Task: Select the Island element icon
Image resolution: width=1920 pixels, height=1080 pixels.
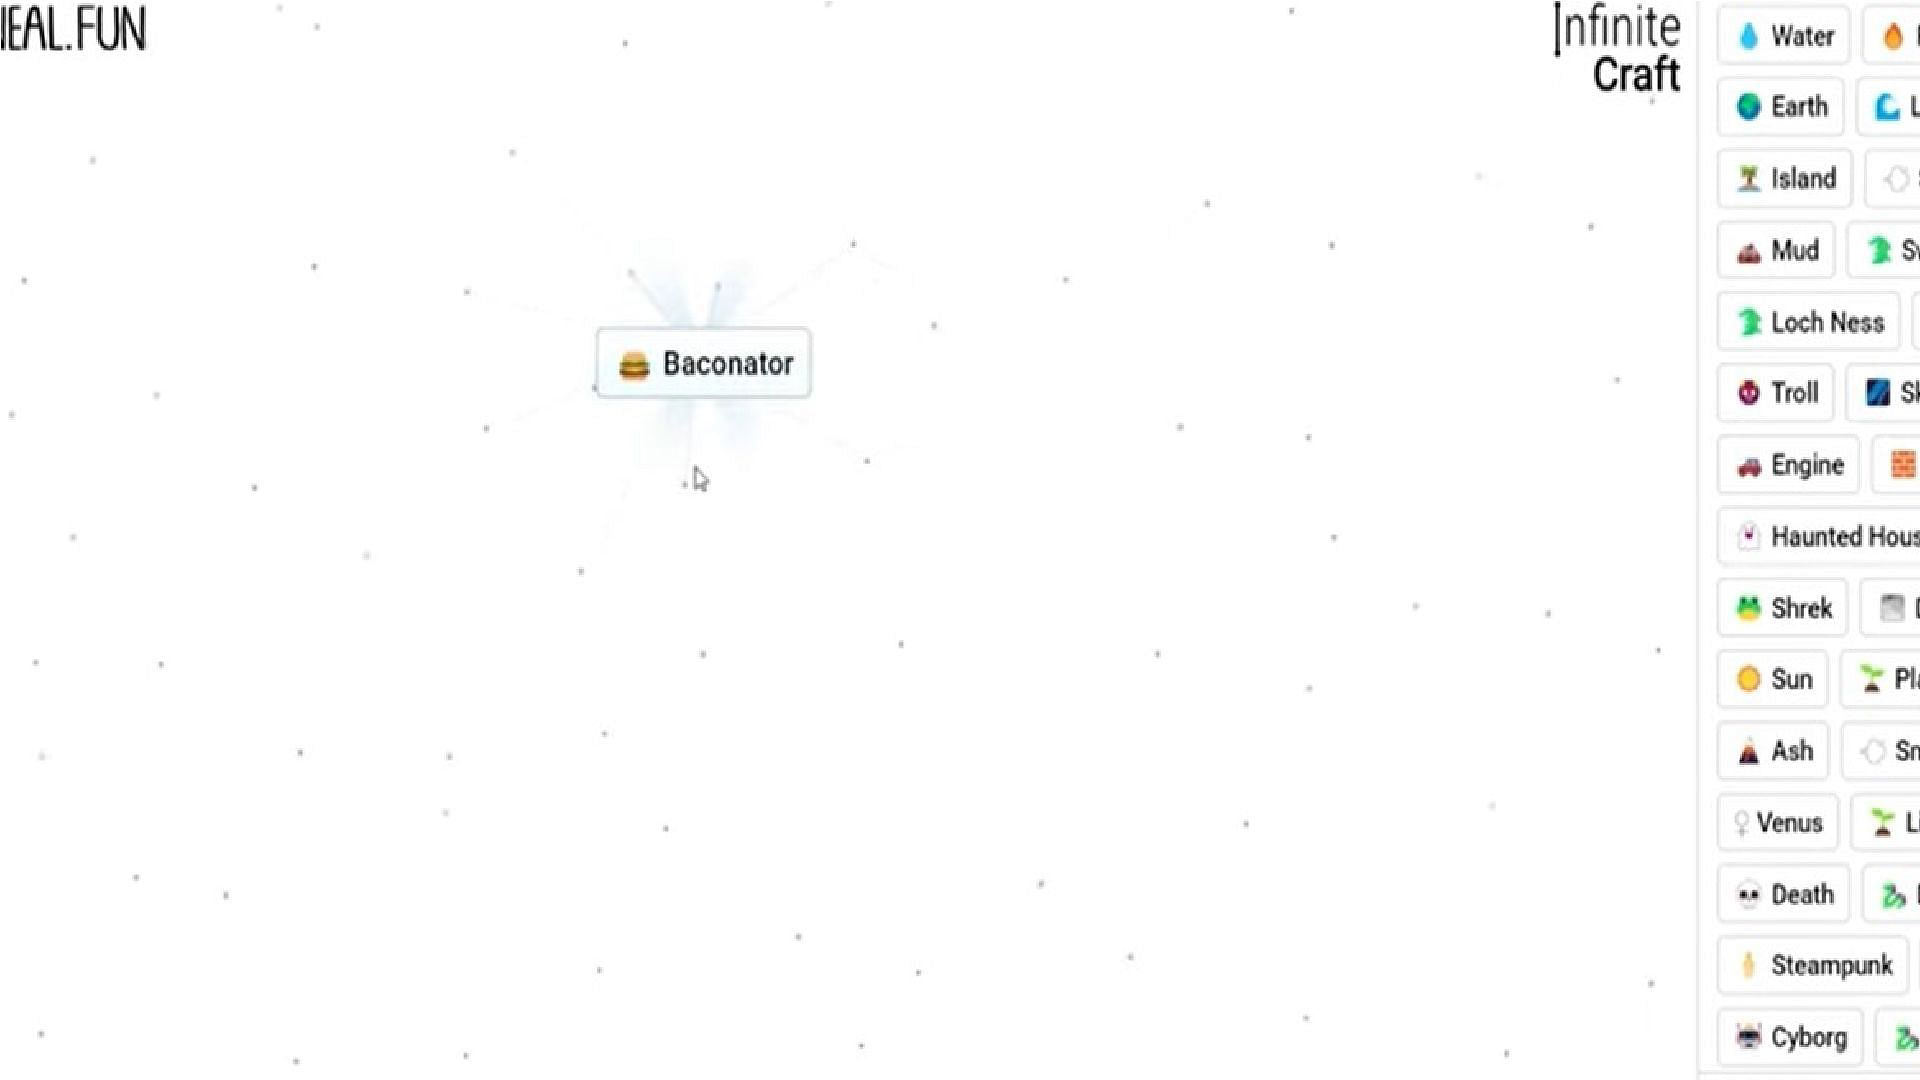Action: (1746, 177)
